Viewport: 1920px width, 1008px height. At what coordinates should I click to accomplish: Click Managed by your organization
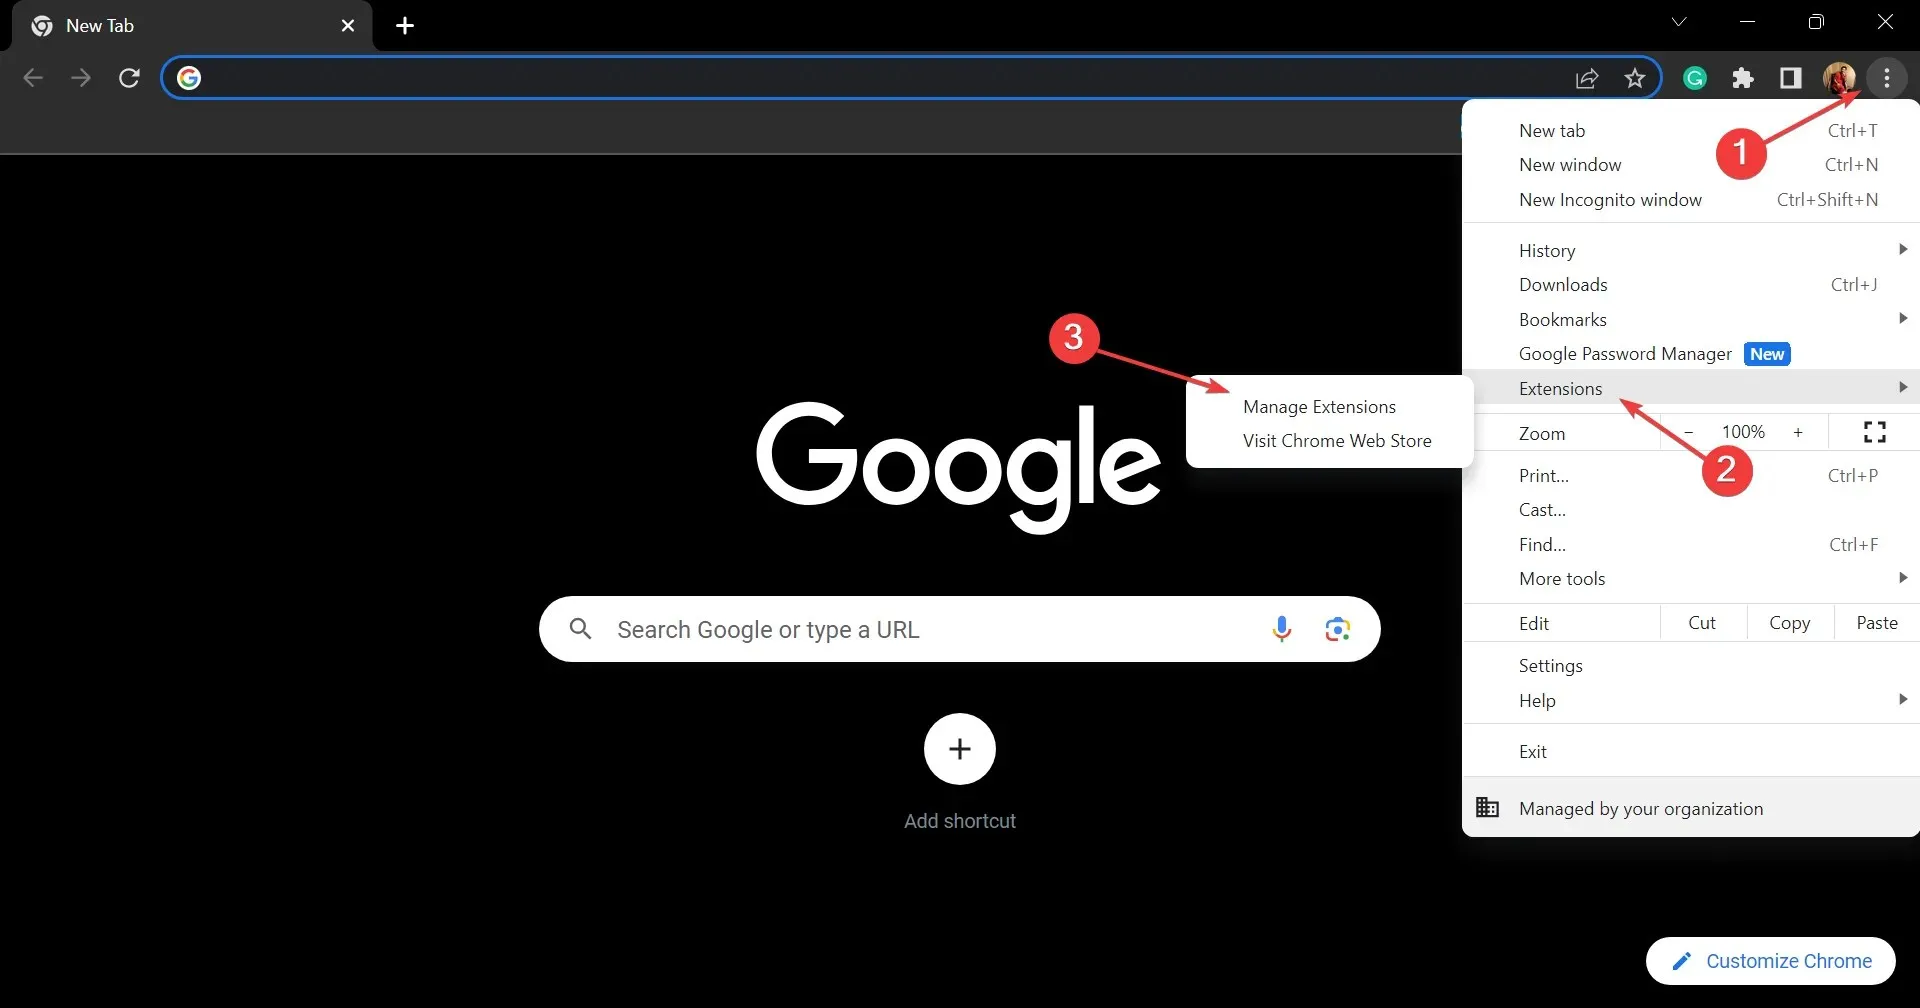click(1691, 808)
